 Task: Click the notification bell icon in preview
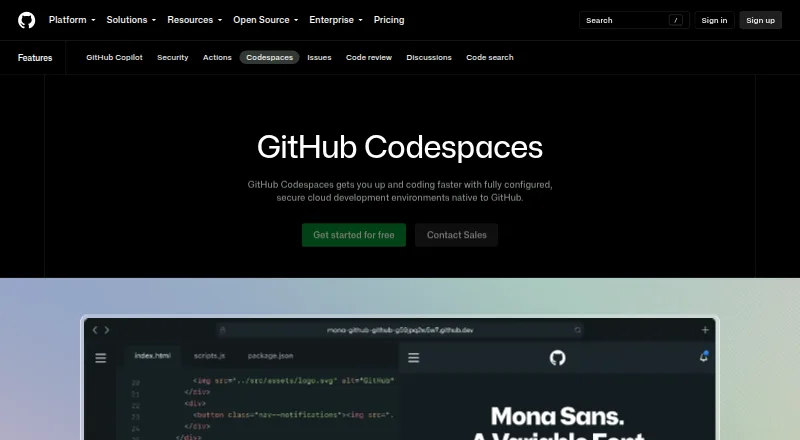704,357
